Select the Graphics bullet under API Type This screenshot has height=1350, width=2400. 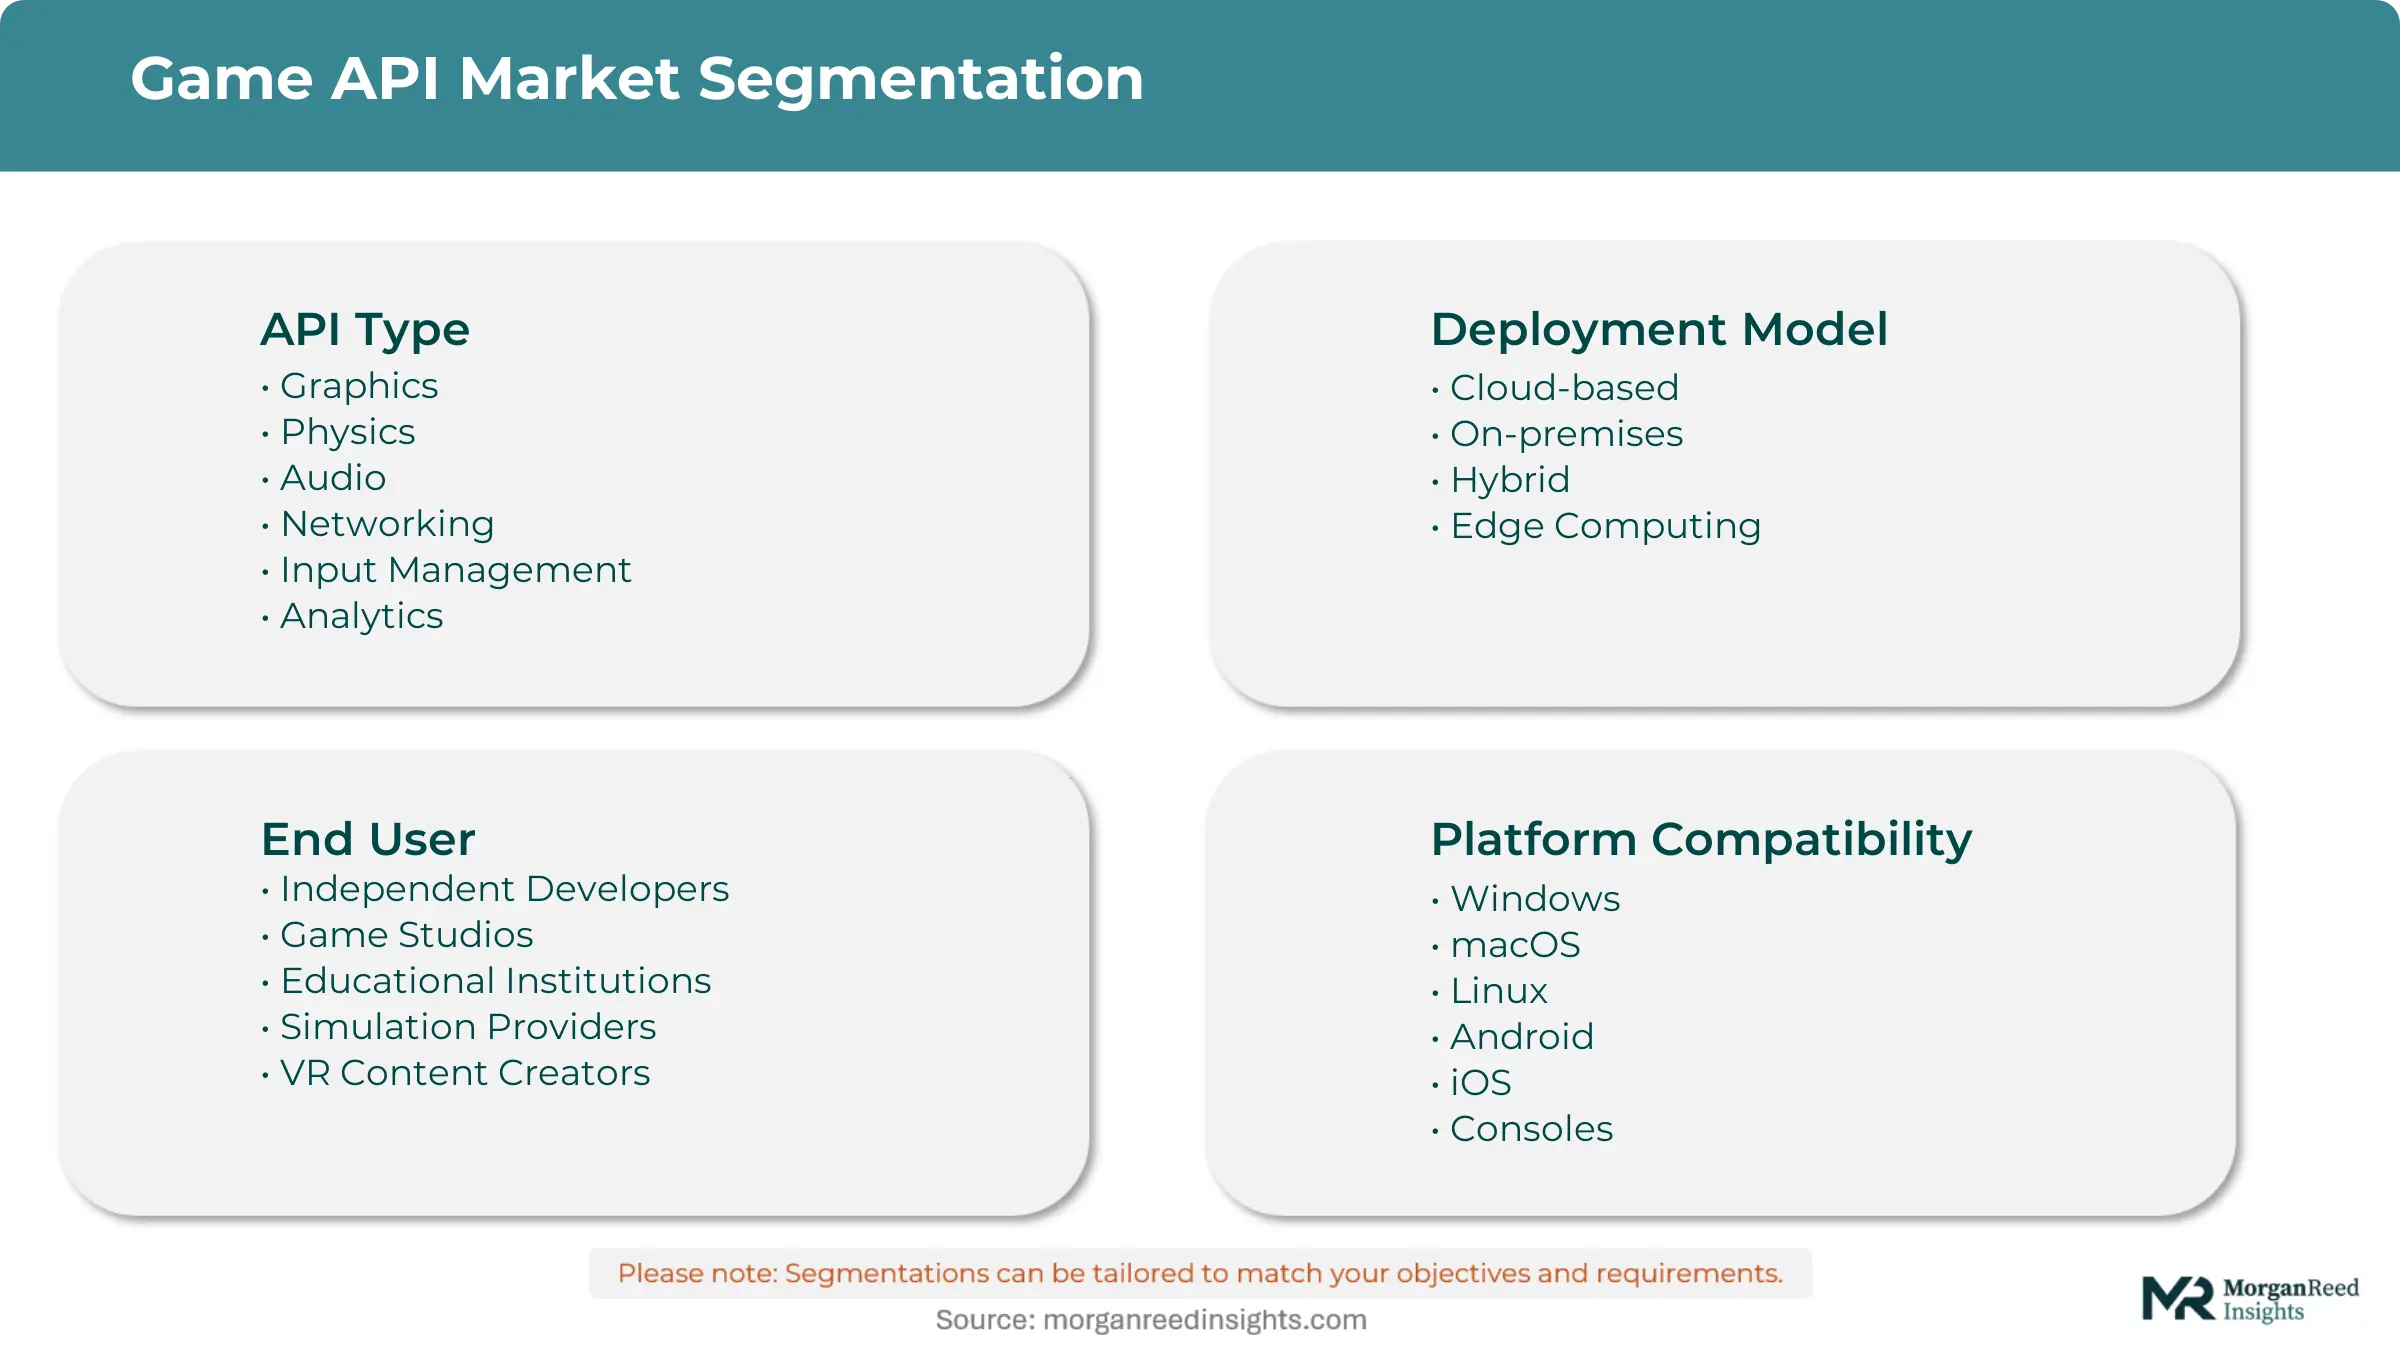coord(358,386)
